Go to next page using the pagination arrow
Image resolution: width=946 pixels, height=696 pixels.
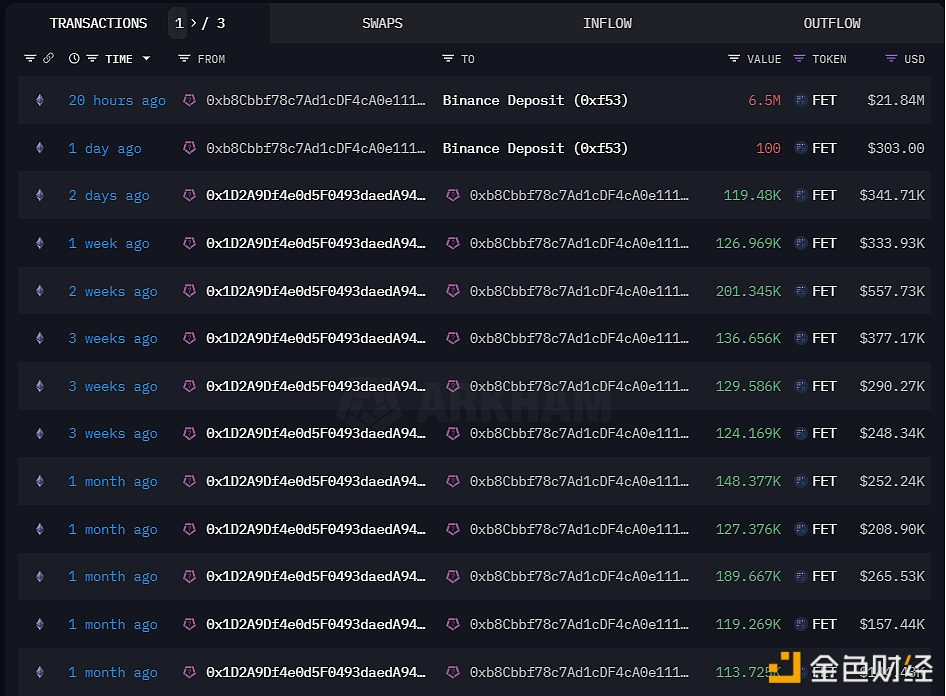(x=193, y=22)
